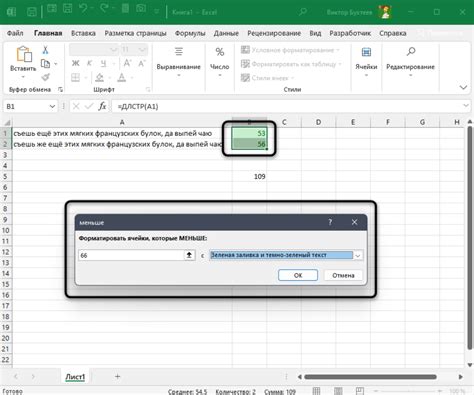This screenshot has width=474, height=395.
Task: Open the font size dropdown
Action: [143, 50]
